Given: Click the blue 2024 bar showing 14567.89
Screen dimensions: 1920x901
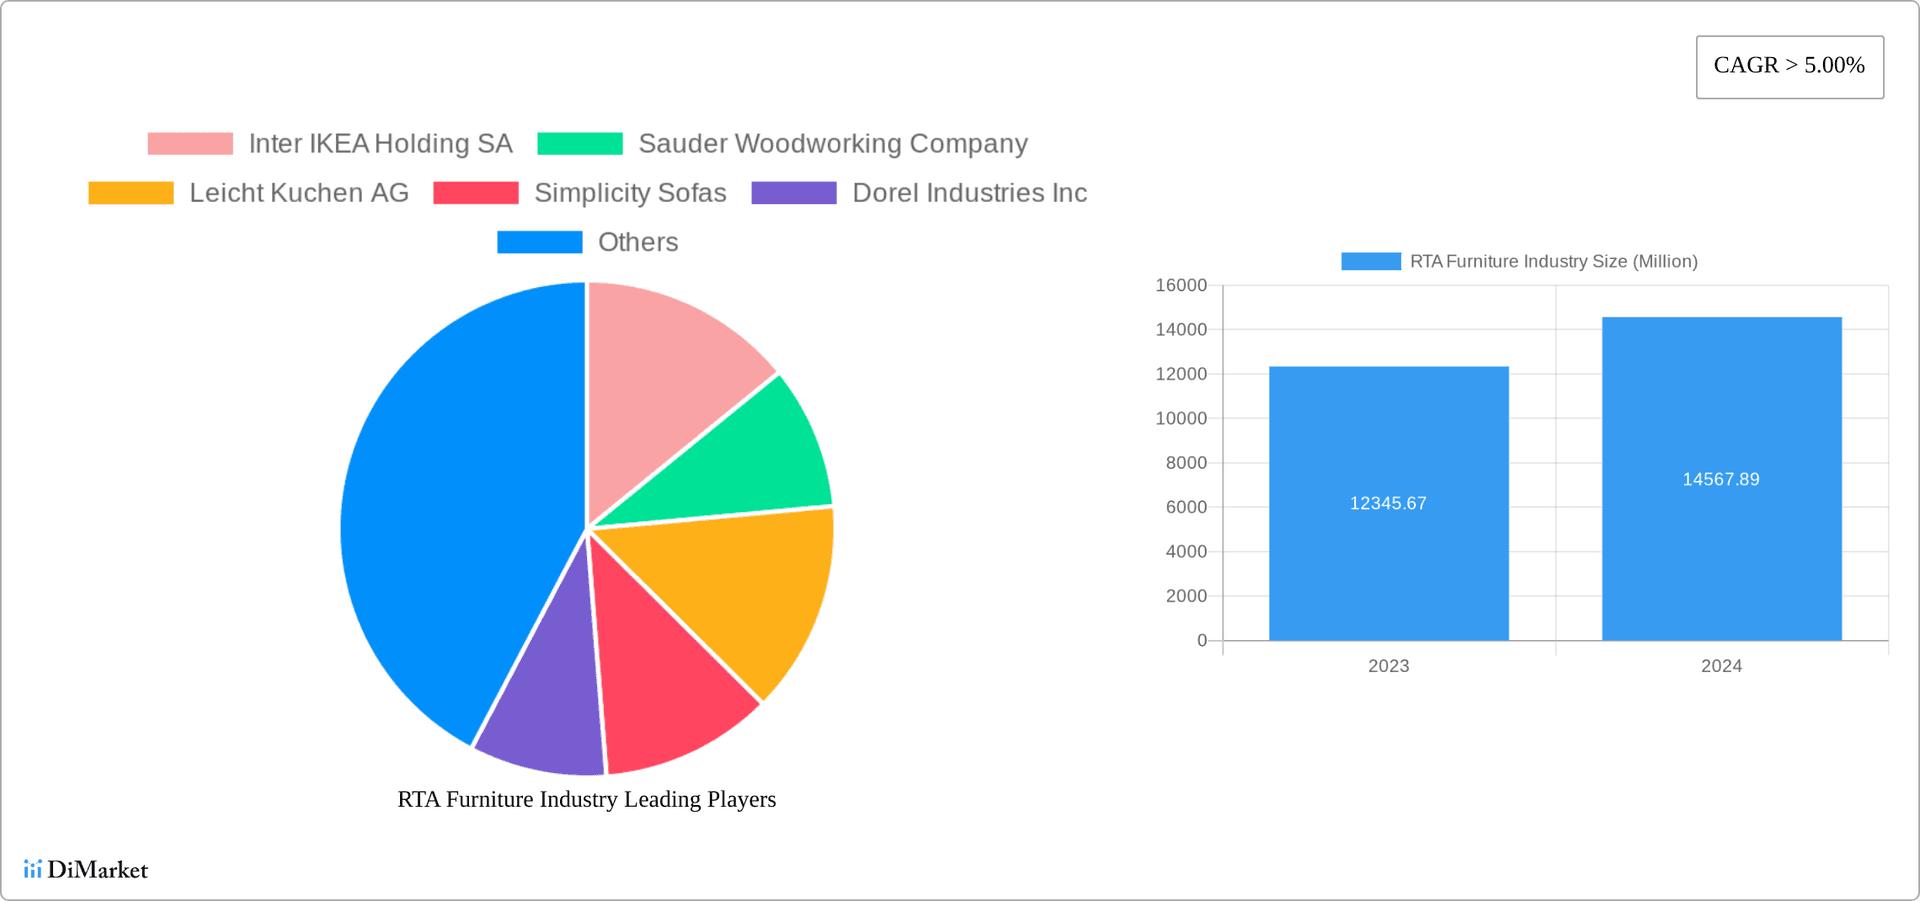Looking at the screenshot, I should coord(1721,479).
